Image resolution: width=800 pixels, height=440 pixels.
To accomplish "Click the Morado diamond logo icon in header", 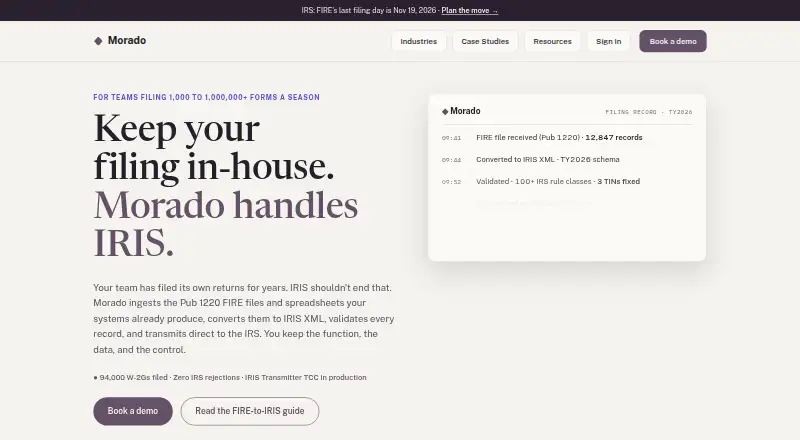I will pyautogui.click(x=98, y=41).
